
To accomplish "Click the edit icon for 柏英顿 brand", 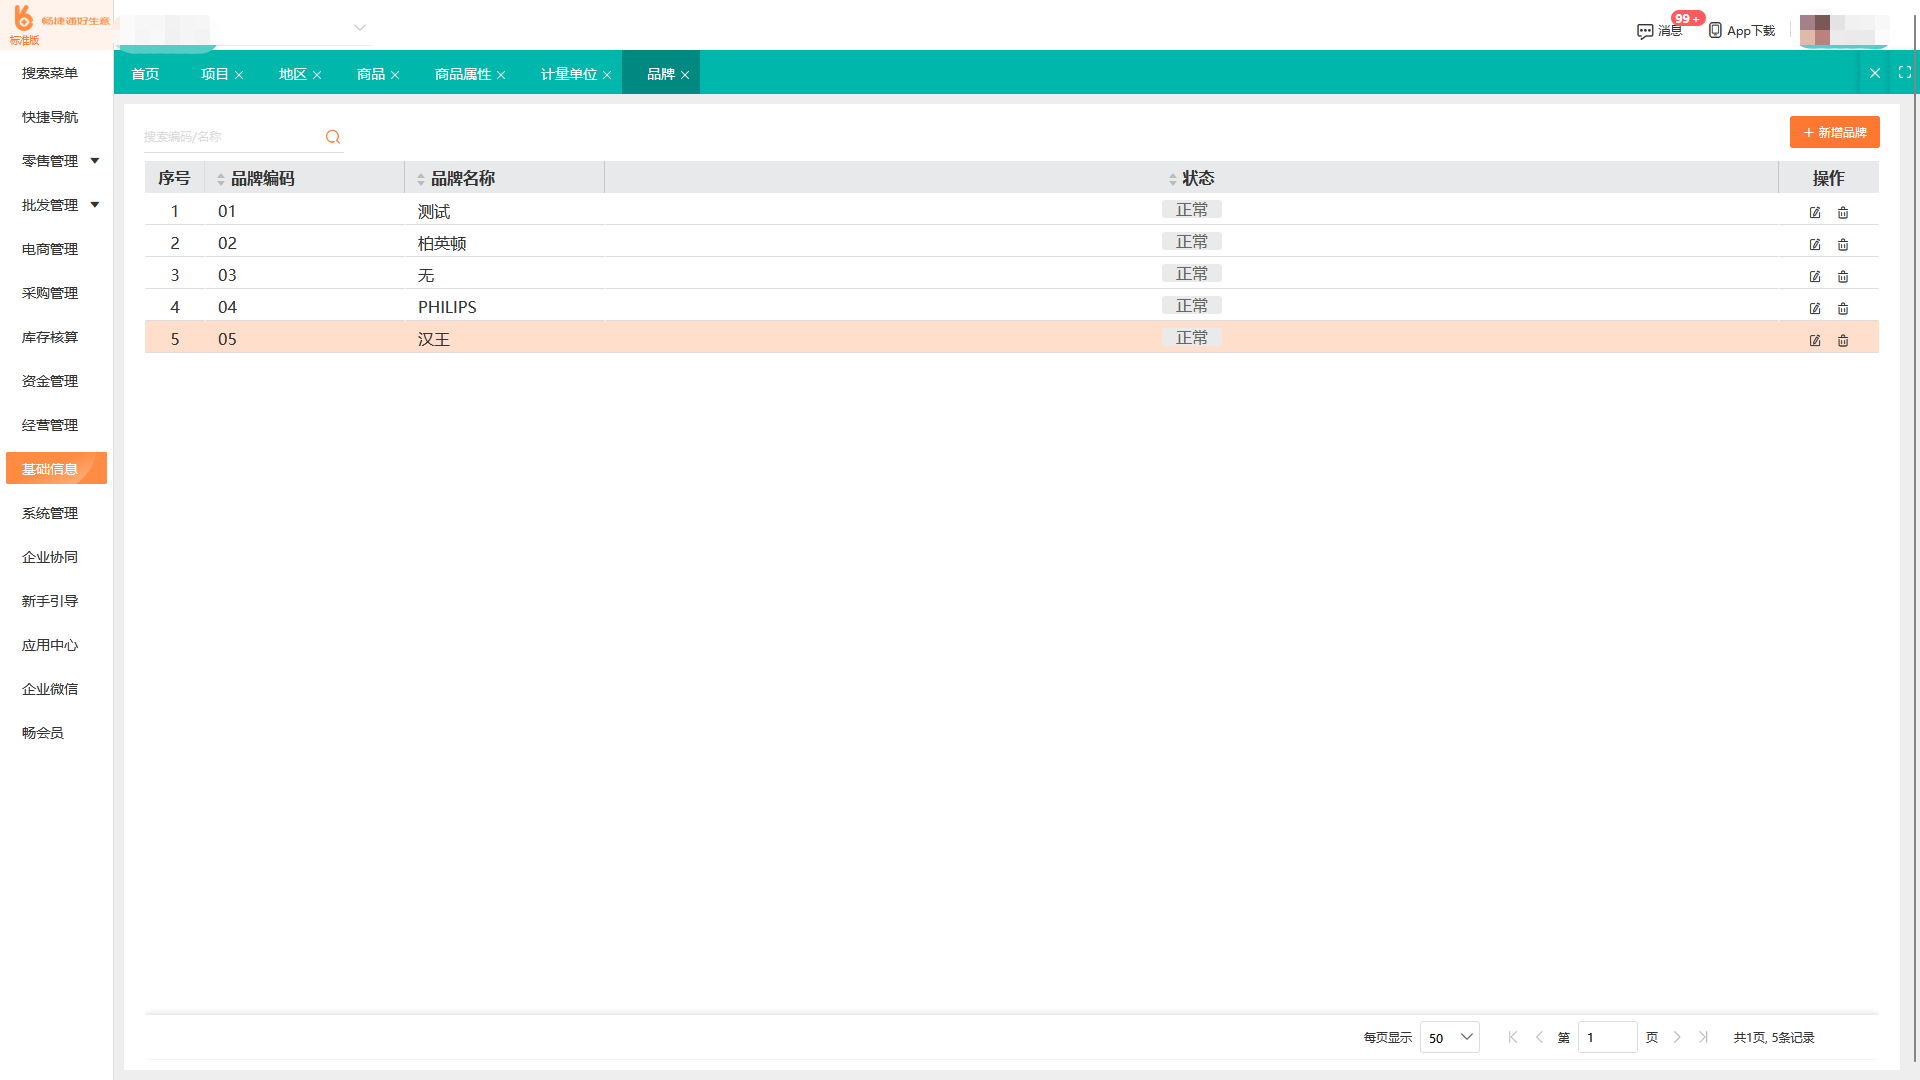I will (1815, 243).
